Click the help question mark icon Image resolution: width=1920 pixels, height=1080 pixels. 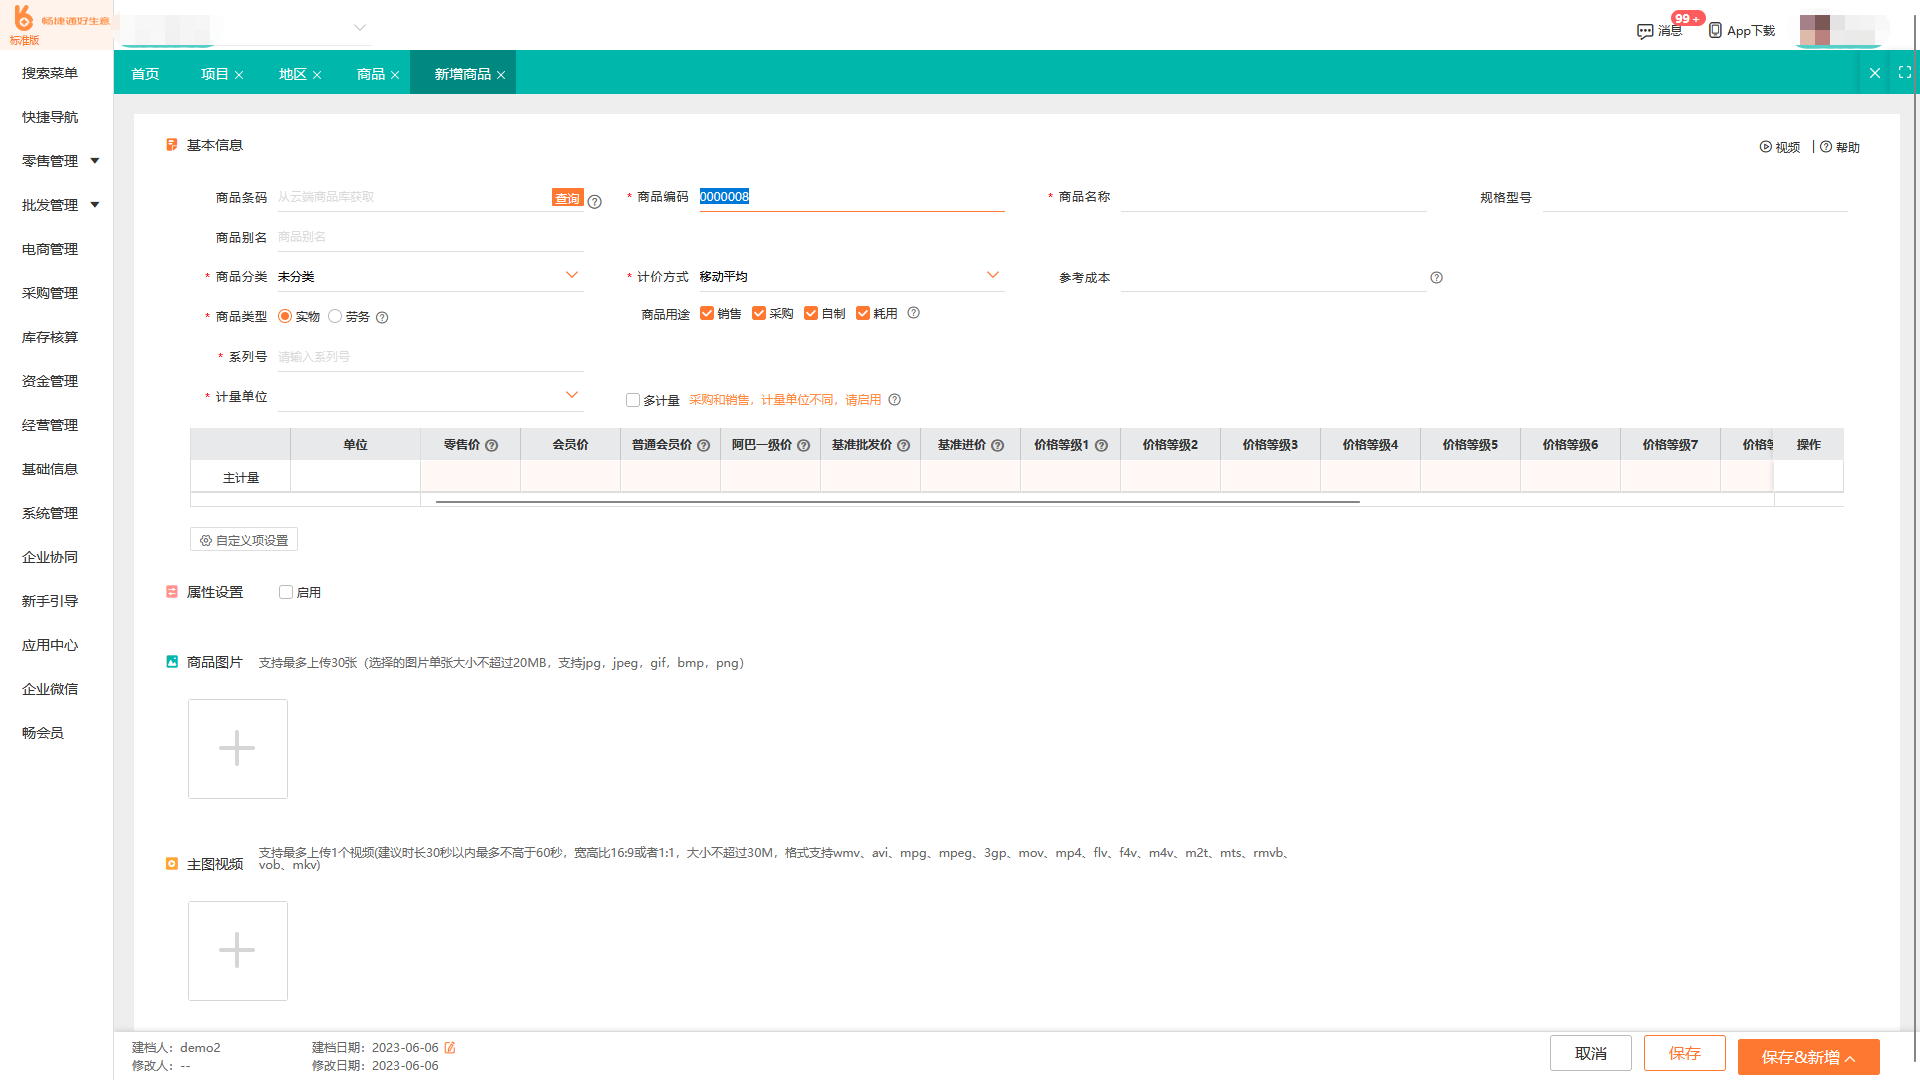tap(1826, 146)
